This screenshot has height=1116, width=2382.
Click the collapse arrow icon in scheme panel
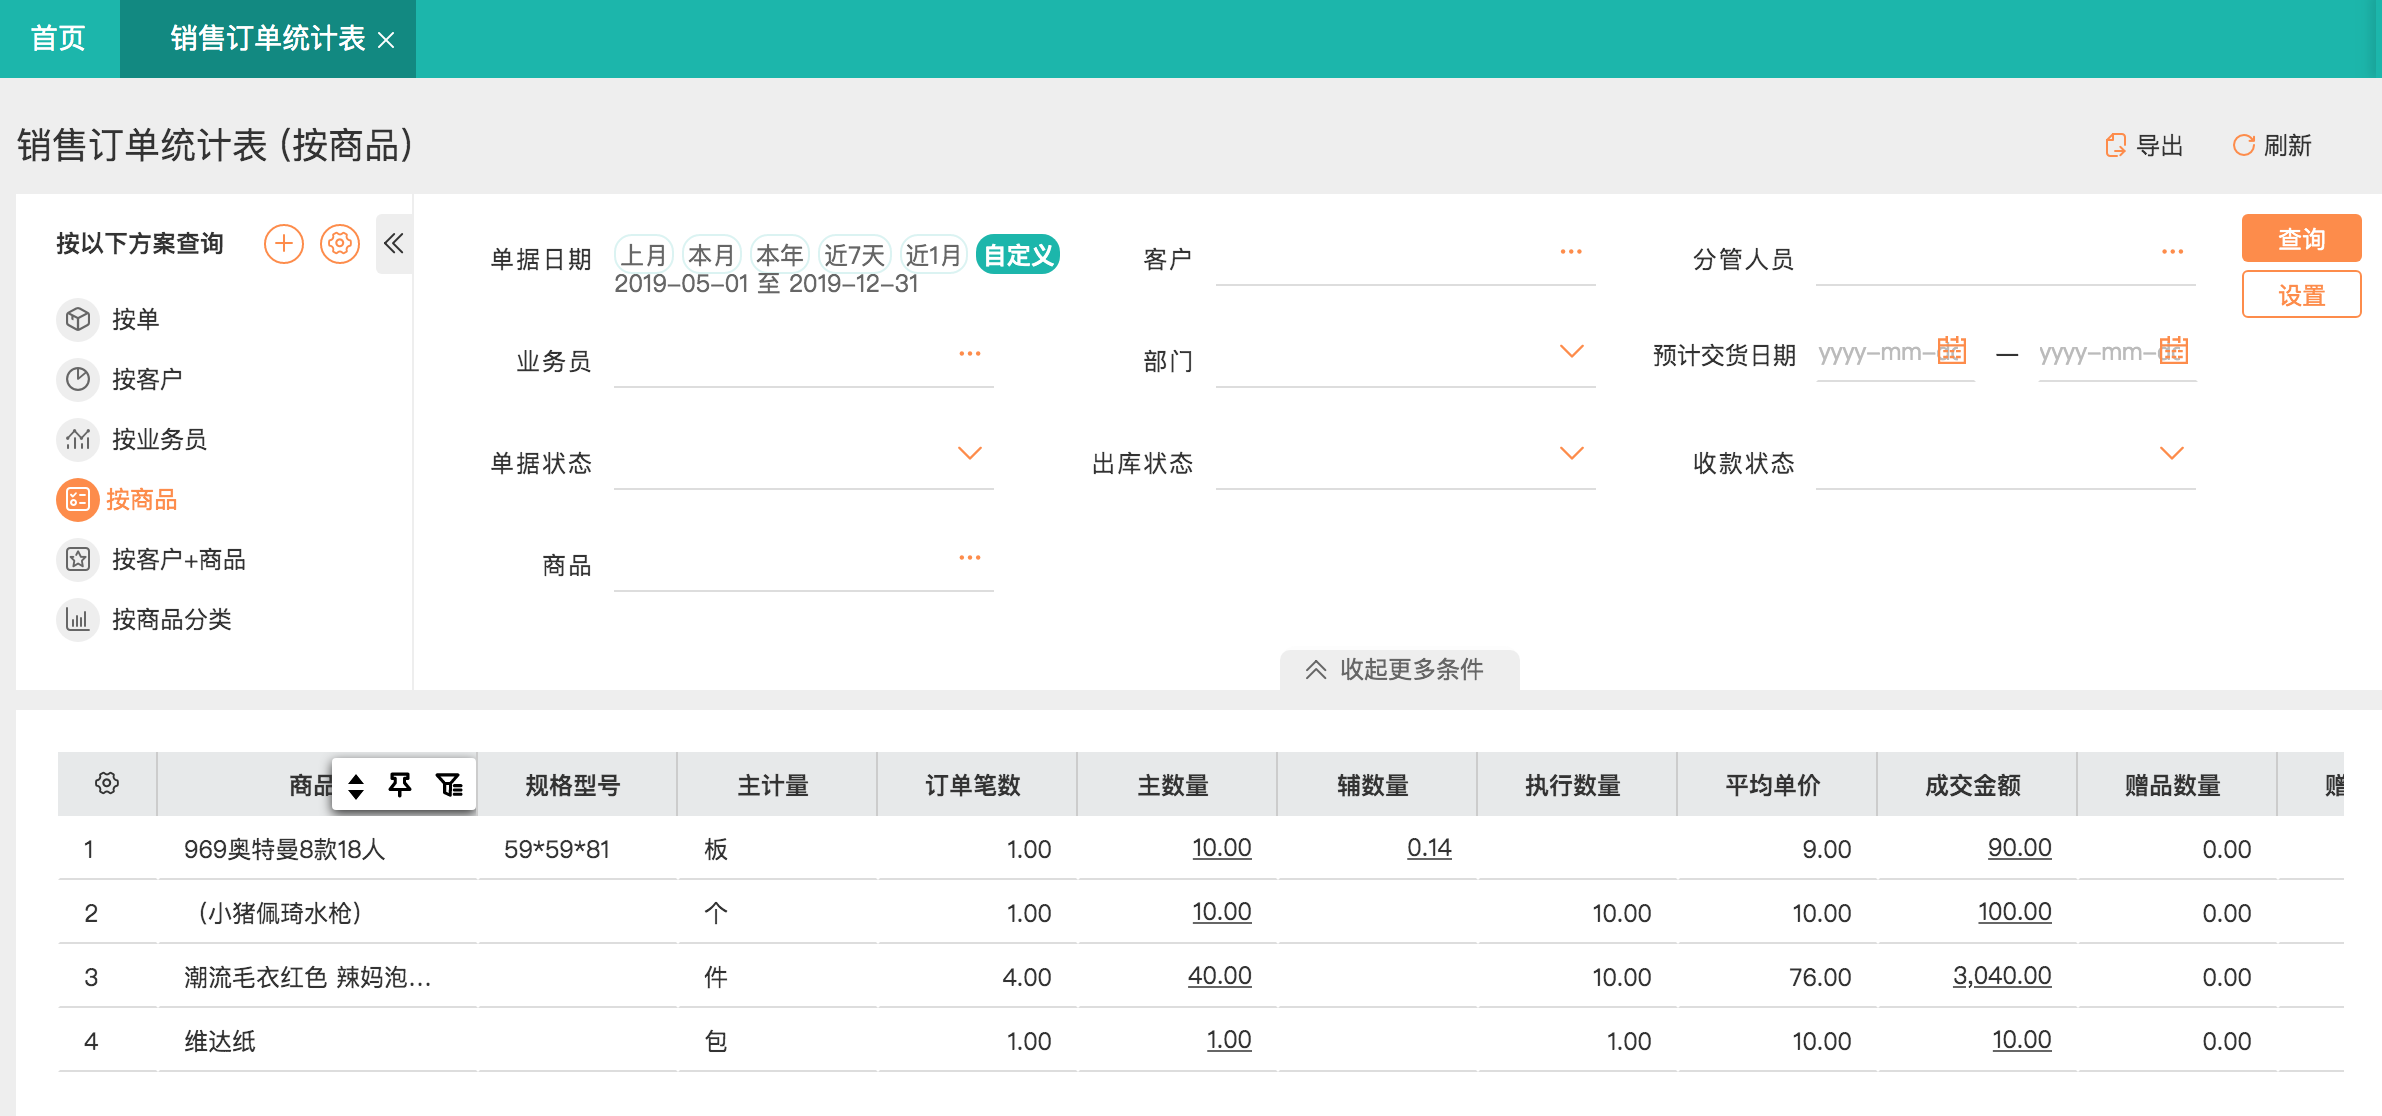point(392,243)
